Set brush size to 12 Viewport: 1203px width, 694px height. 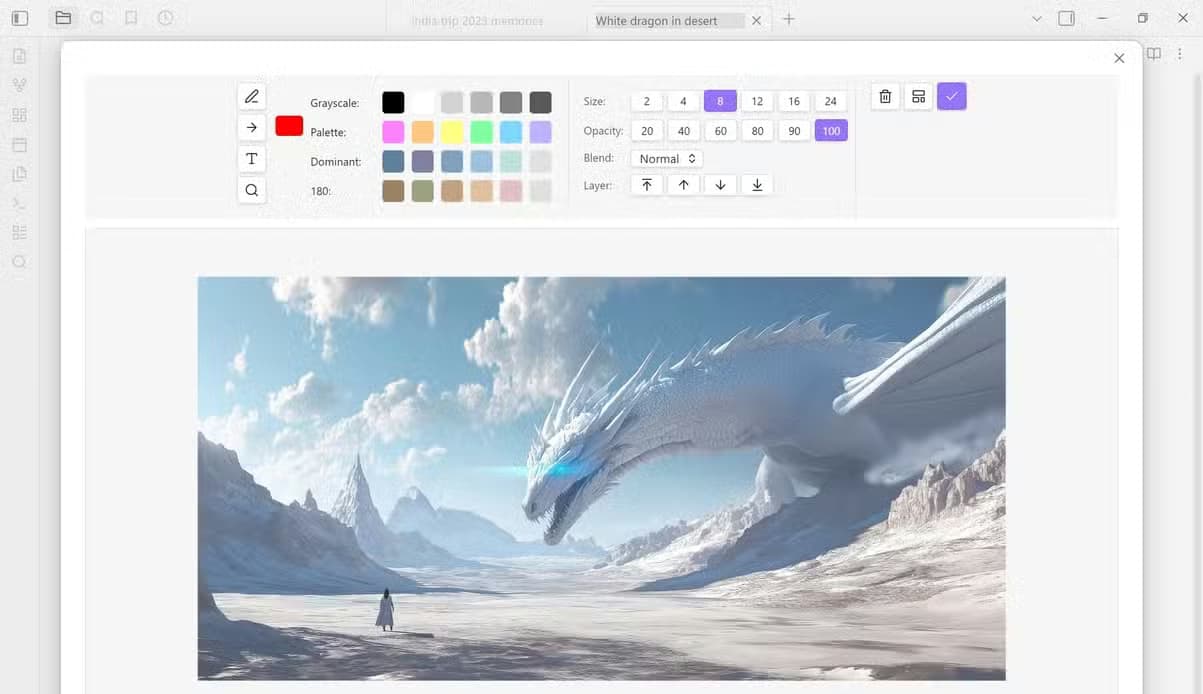[x=757, y=101]
